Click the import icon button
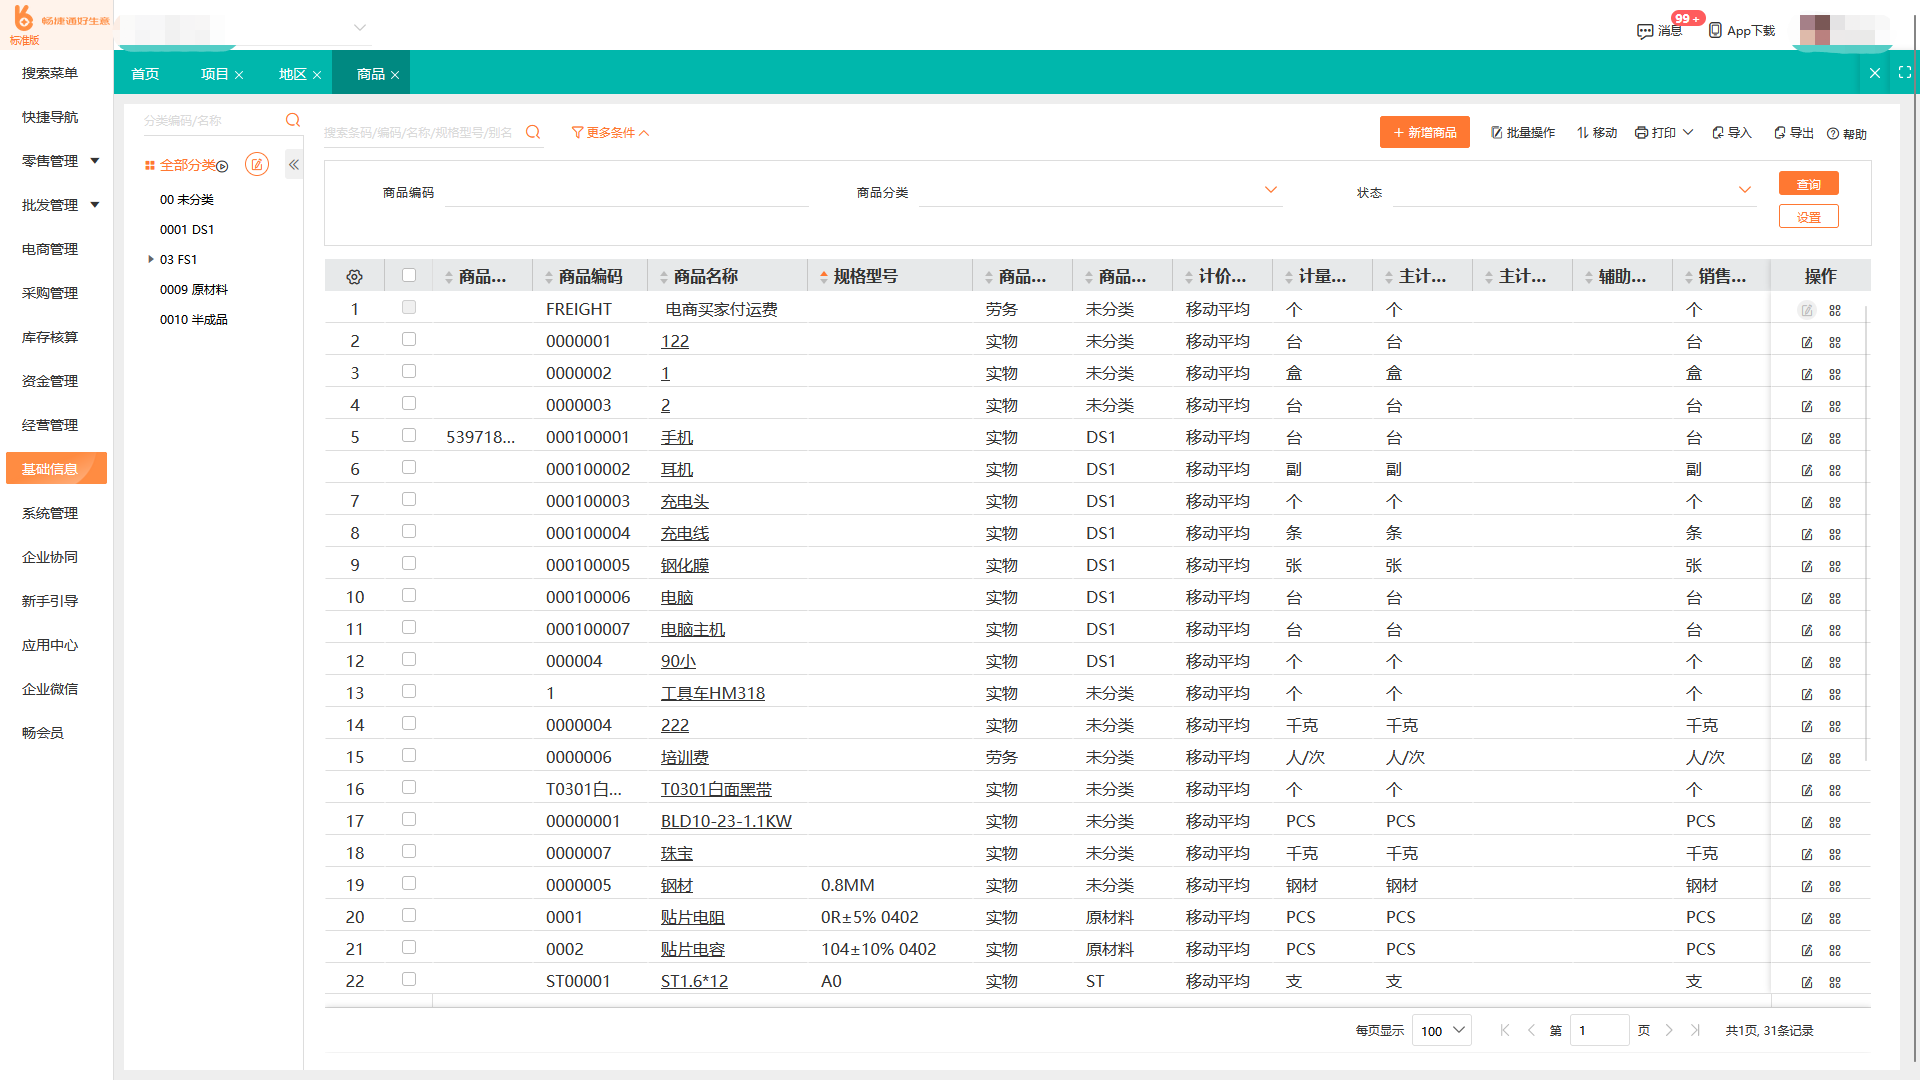The width and height of the screenshot is (1920, 1080). pos(1729,132)
